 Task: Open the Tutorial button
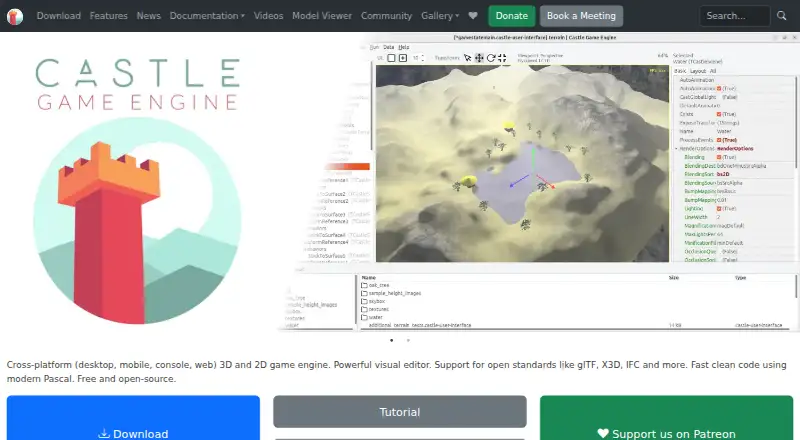[x=399, y=412]
